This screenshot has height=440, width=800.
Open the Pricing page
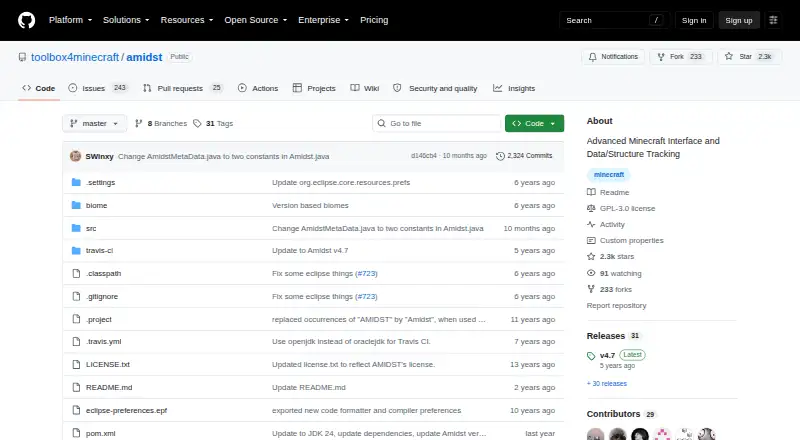click(x=374, y=20)
